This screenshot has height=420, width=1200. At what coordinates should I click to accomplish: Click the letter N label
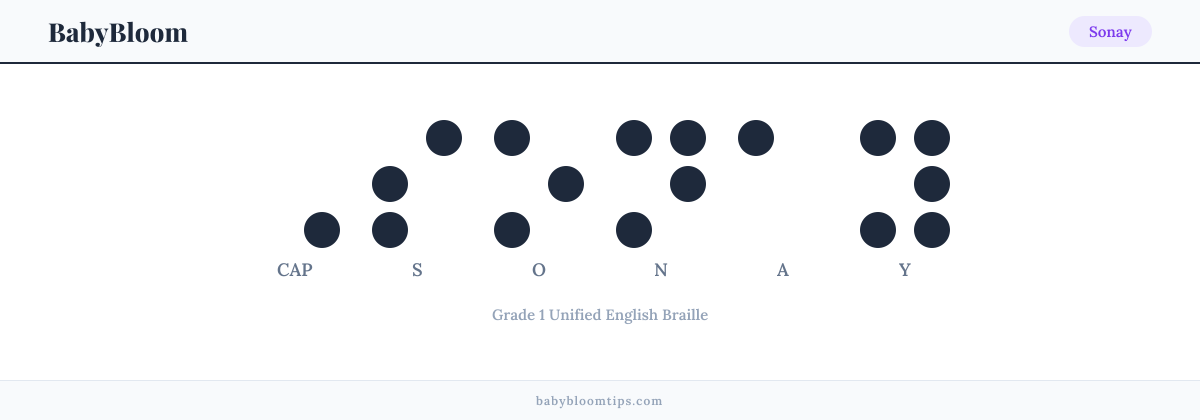[x=661, y=270]
